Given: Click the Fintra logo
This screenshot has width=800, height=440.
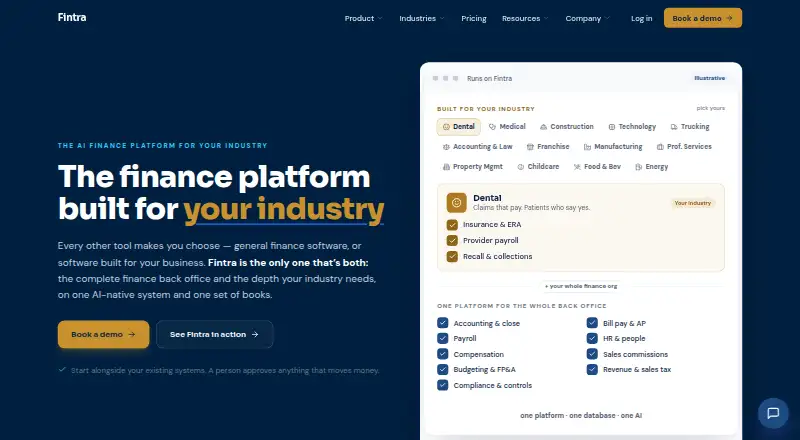Looking at the screenshot, I should point(72,17).
